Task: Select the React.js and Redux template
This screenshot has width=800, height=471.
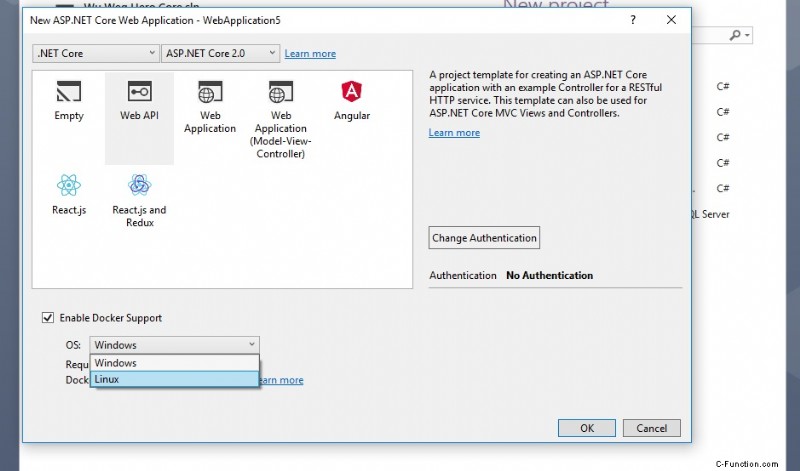Action: [x=139, y=185]
